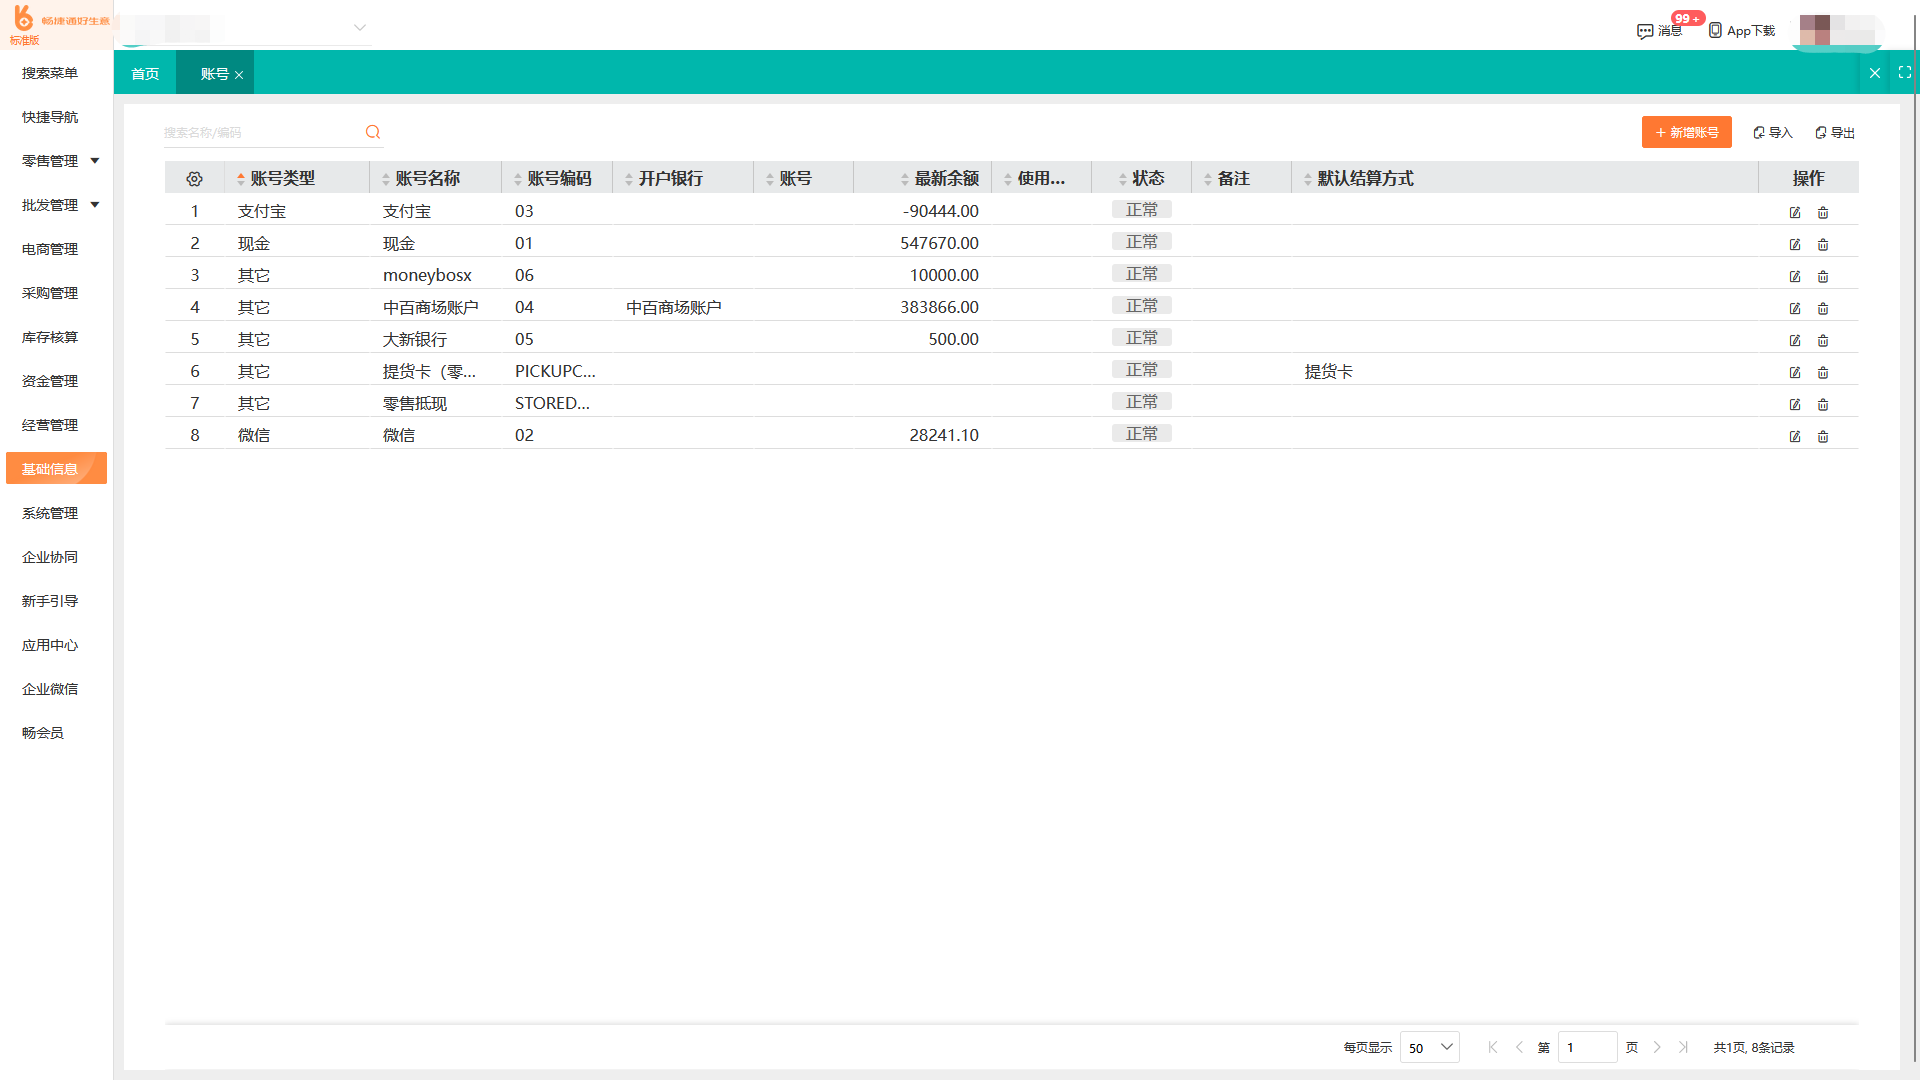Expand the 每页显示 50 dropdown
The height and width of the screenshot is (1080, 1920).
click(1431, 1047)
